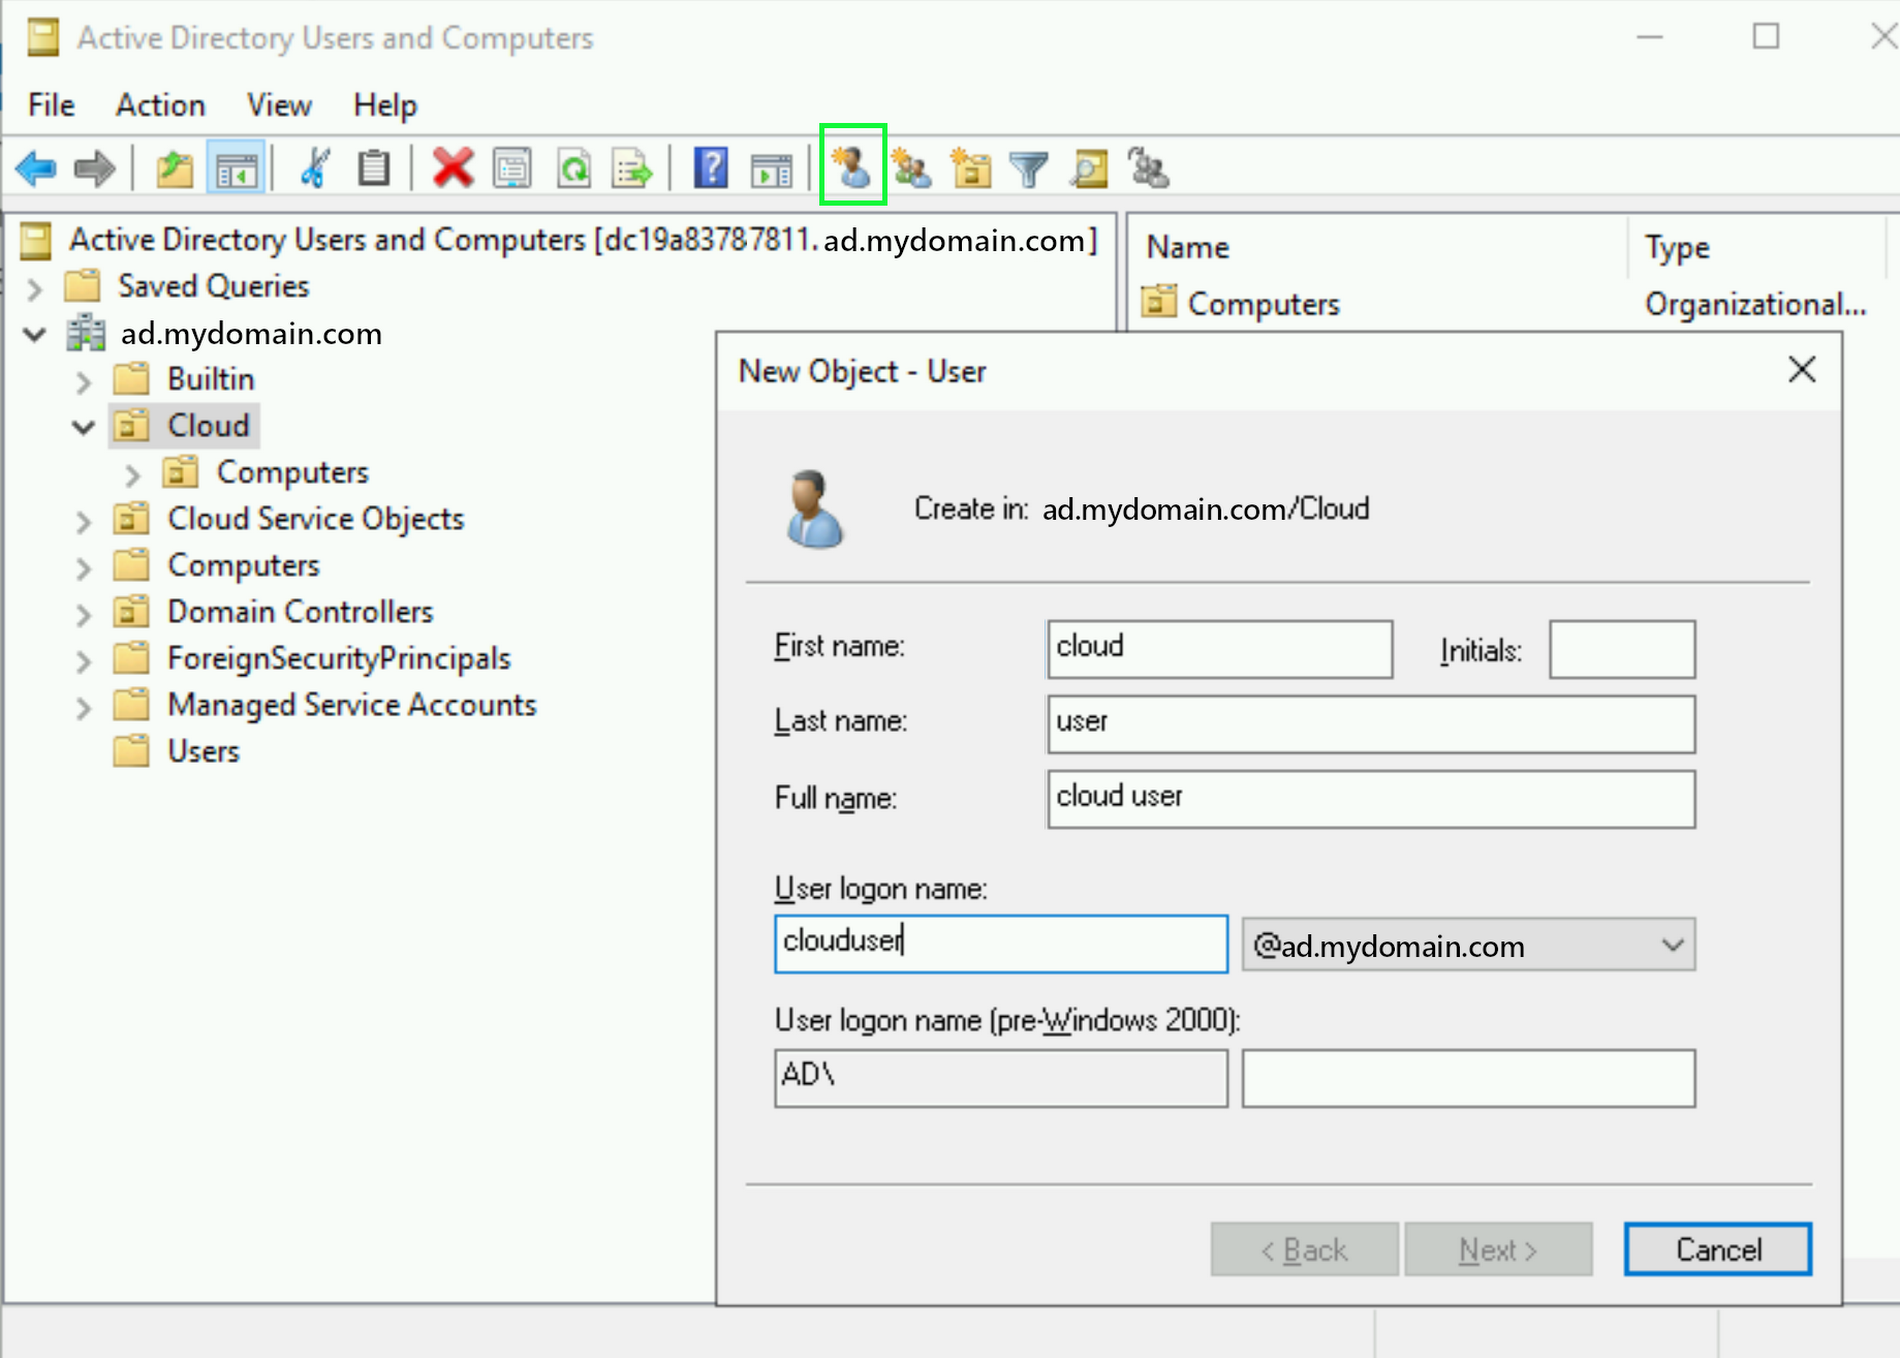This screenshot has height=1358, width=1900.
Task: Collapse the Cloud organizational unit
Action: [x=83, y=426]
